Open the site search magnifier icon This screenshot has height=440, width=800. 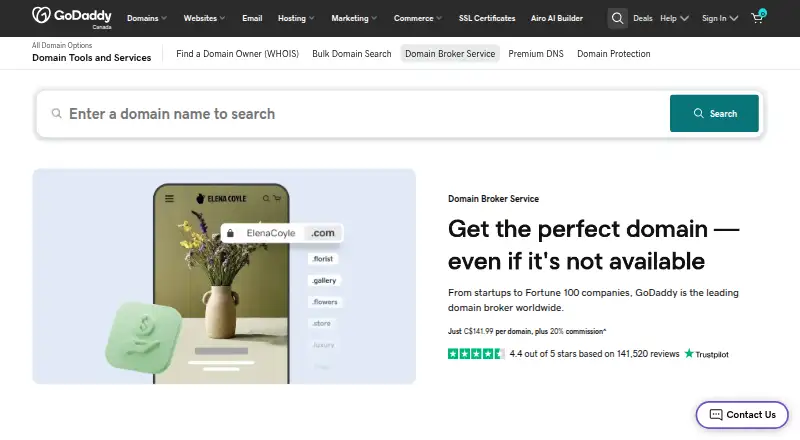[x=617, y=18]
